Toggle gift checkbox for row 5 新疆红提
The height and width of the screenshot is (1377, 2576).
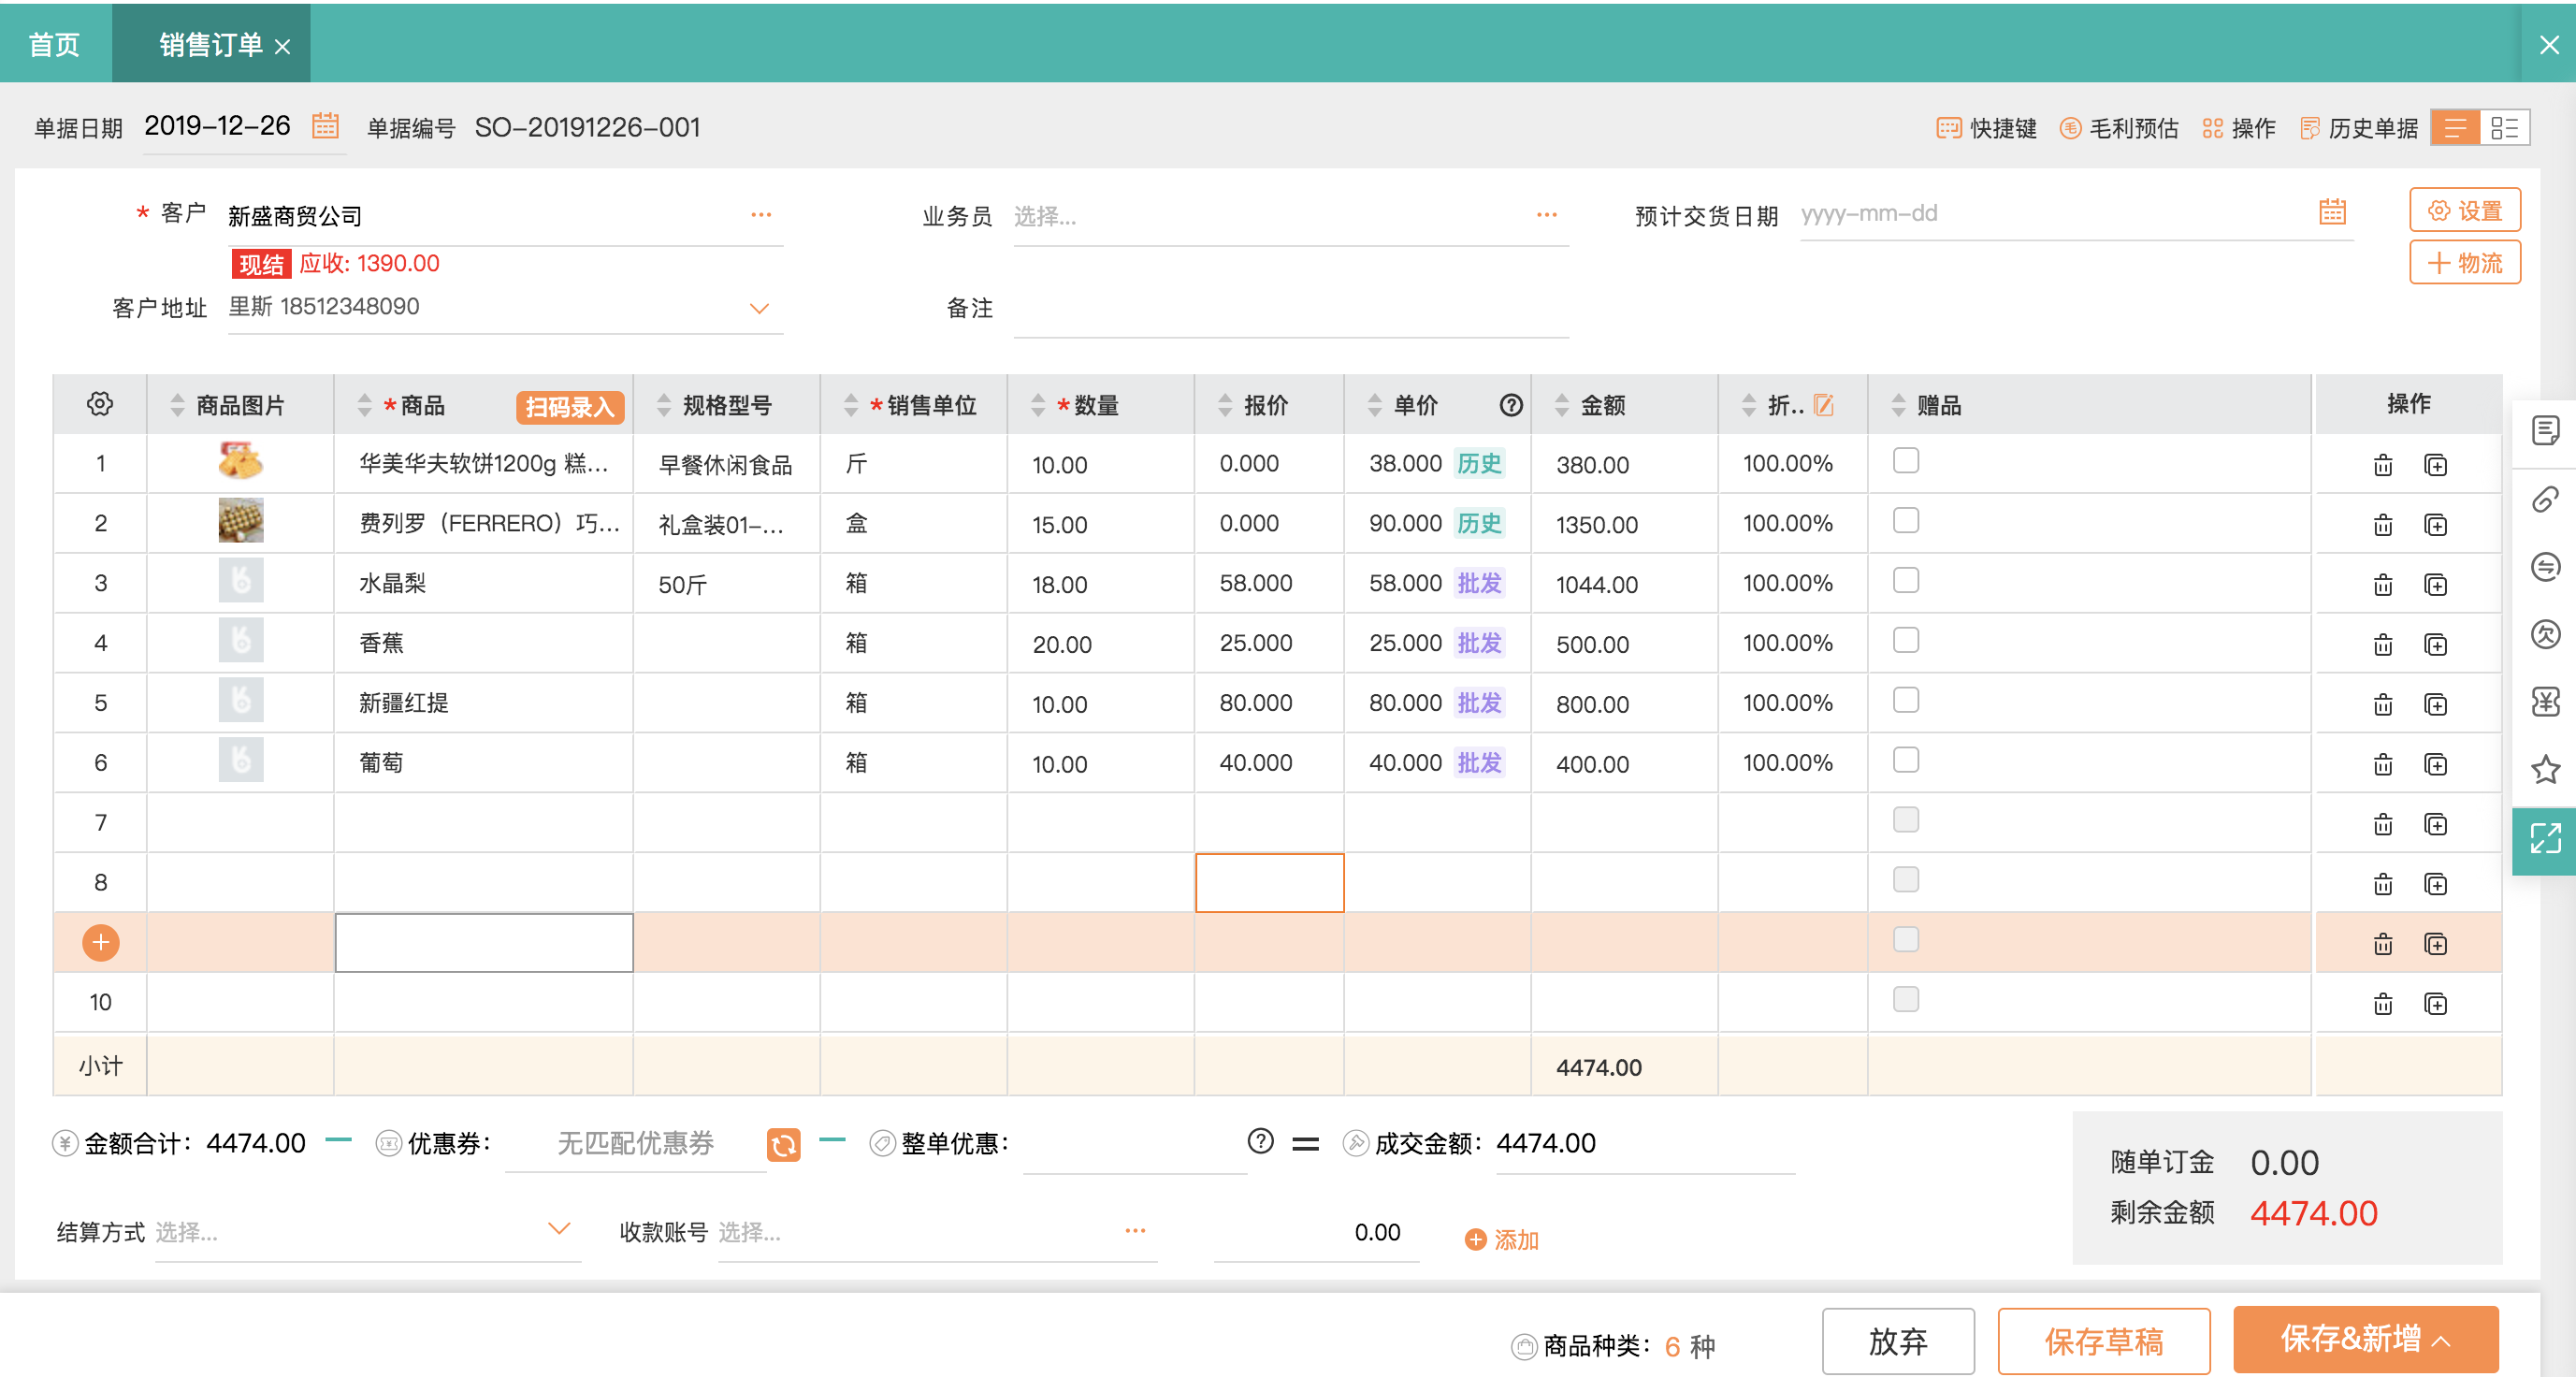[x=1906, y=701]
